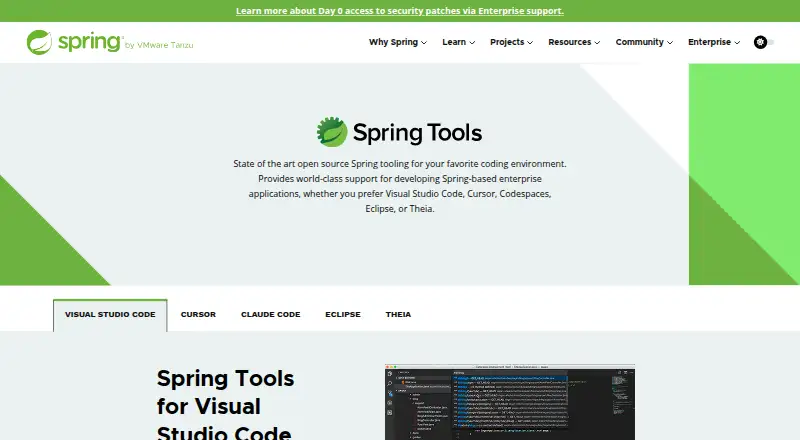Open the Day 0 security patches banner link
This screenshot has width=800, height=440.
click(399, 11)
